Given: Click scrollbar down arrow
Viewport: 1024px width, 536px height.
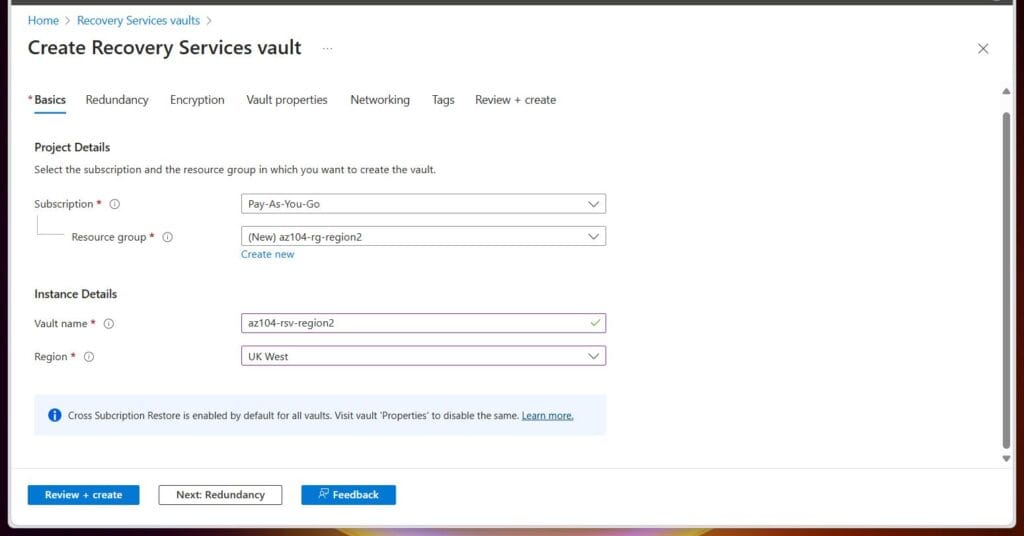Looking at the screenshot, I should click(x=1006, y=458).
